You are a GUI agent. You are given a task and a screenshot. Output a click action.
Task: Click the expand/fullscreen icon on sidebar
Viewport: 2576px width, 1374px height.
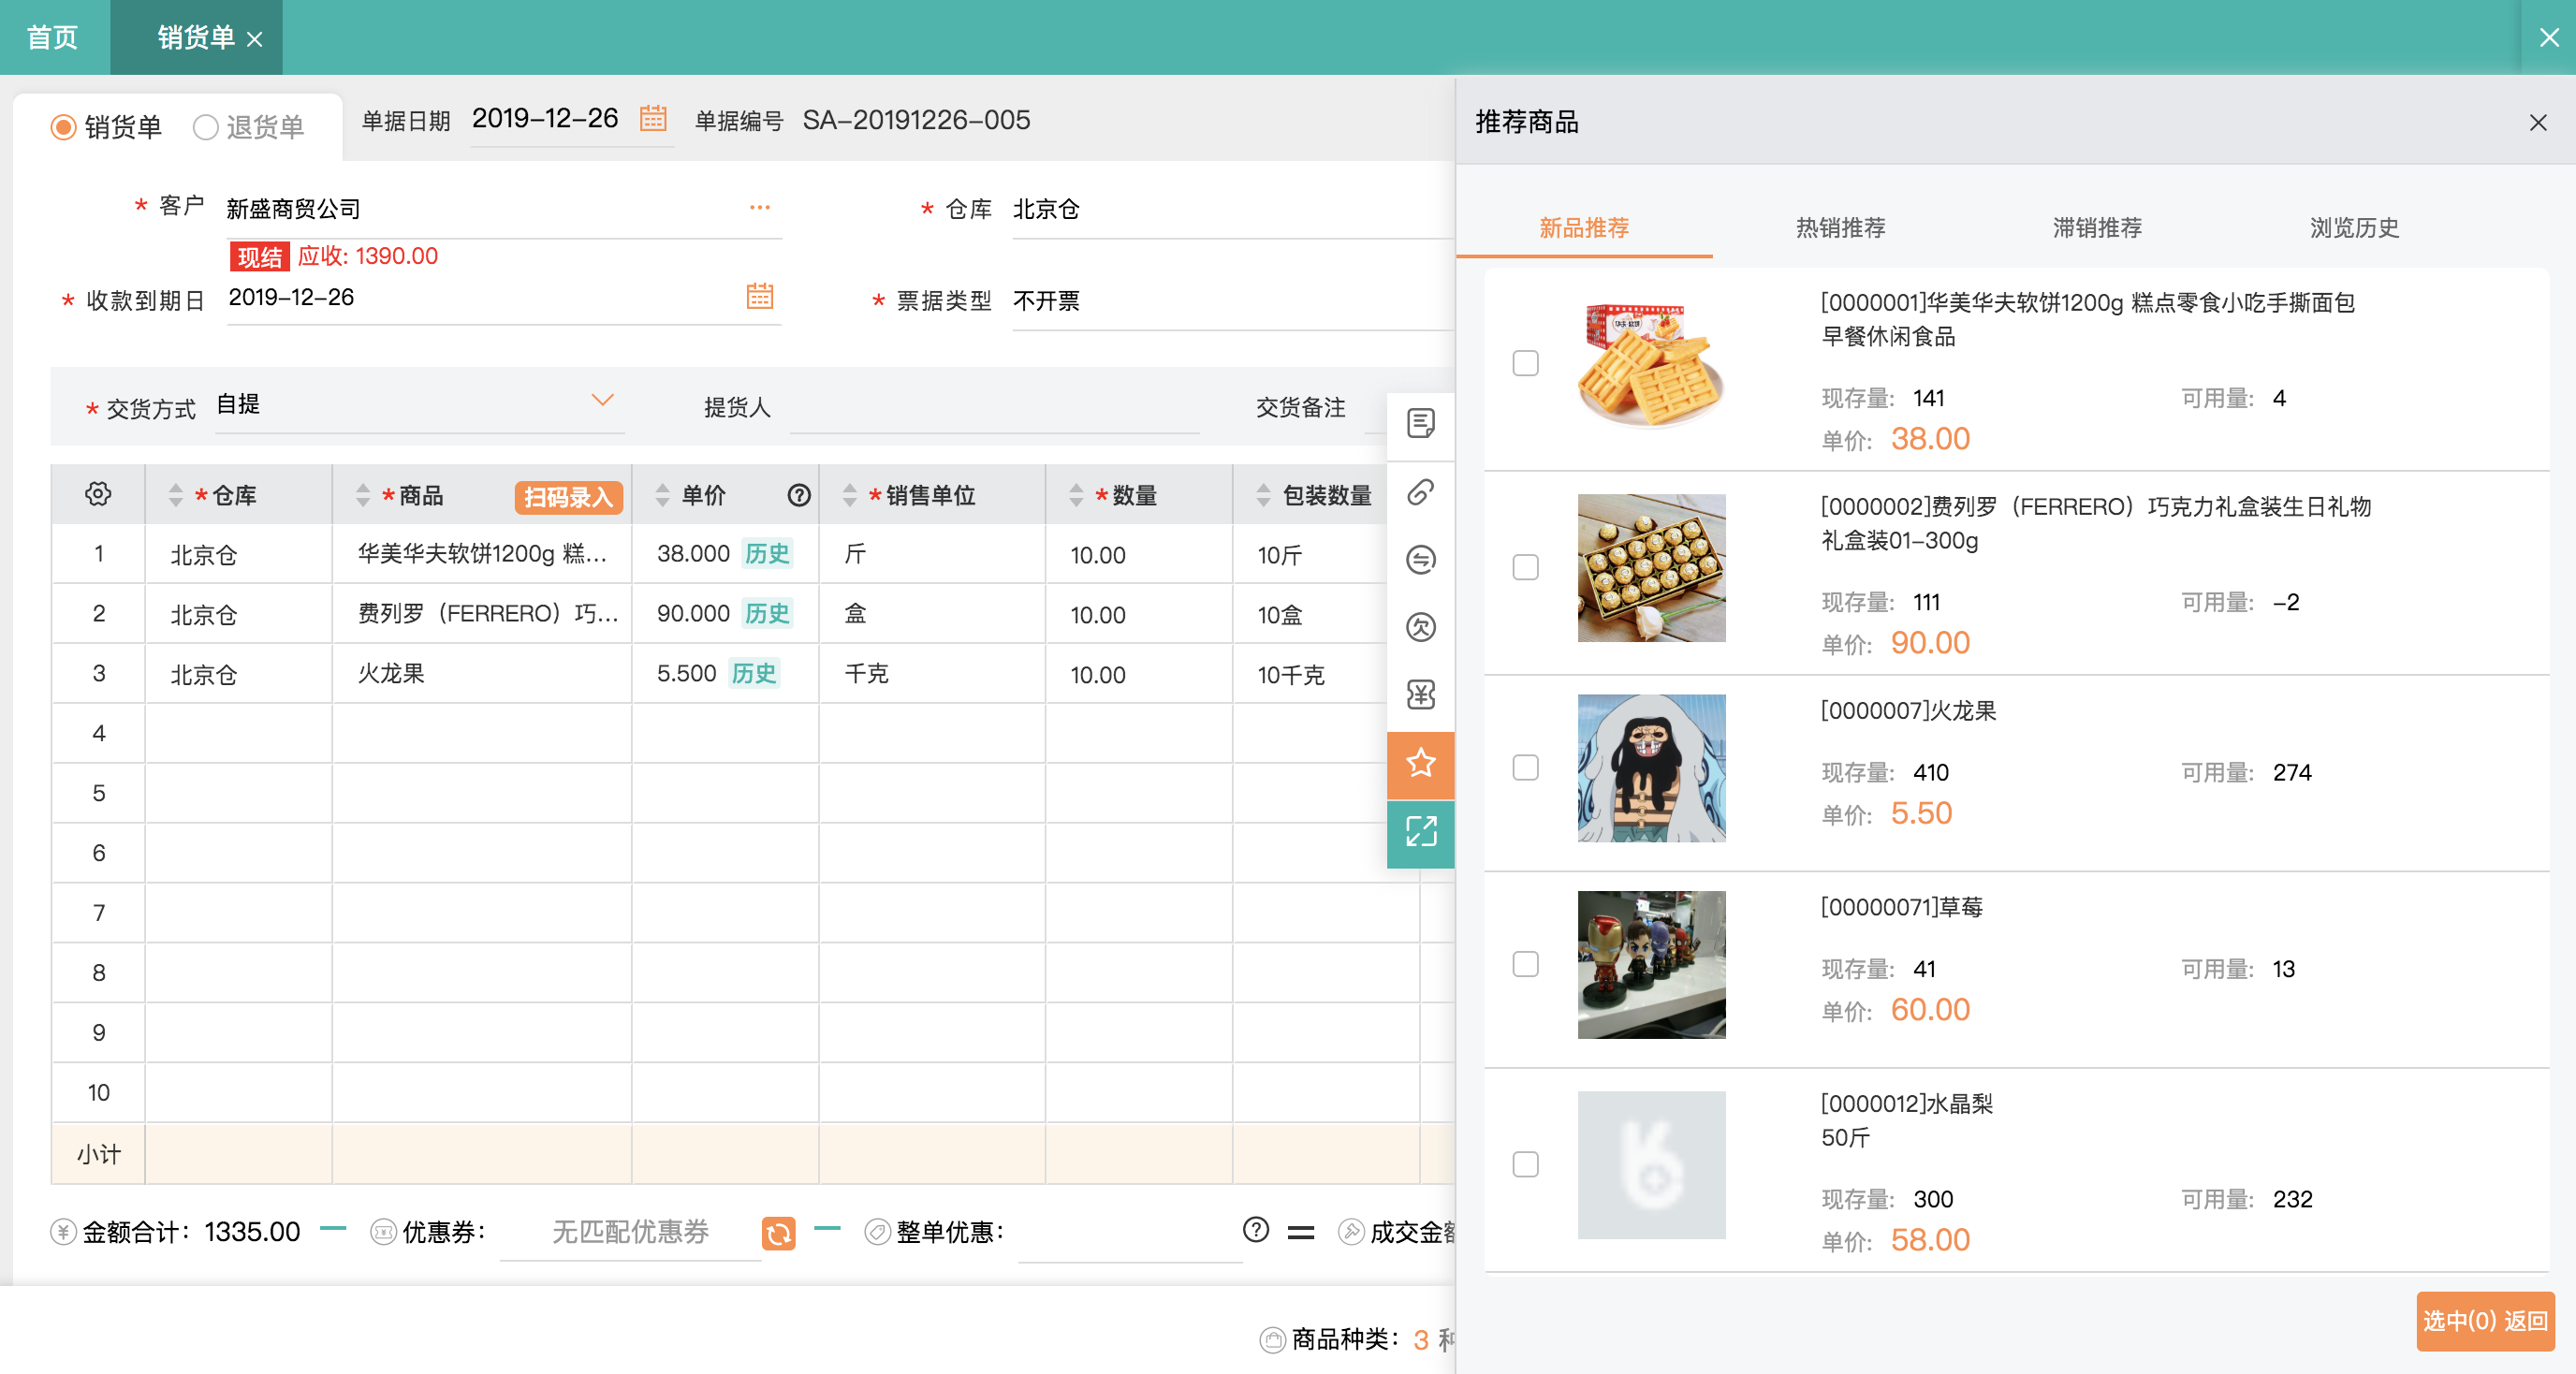coord(1425,834)
